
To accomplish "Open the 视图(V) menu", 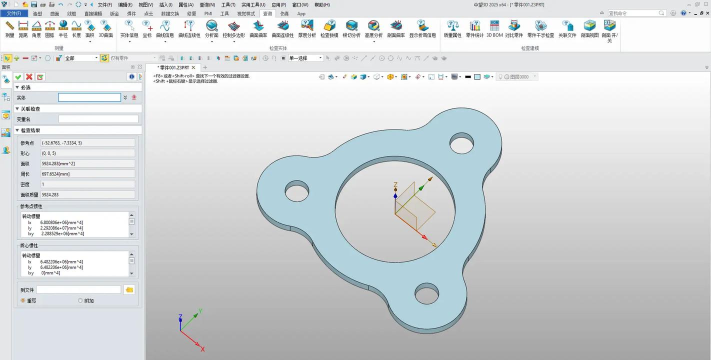I will pyautogui.click(x=146, y=5).
